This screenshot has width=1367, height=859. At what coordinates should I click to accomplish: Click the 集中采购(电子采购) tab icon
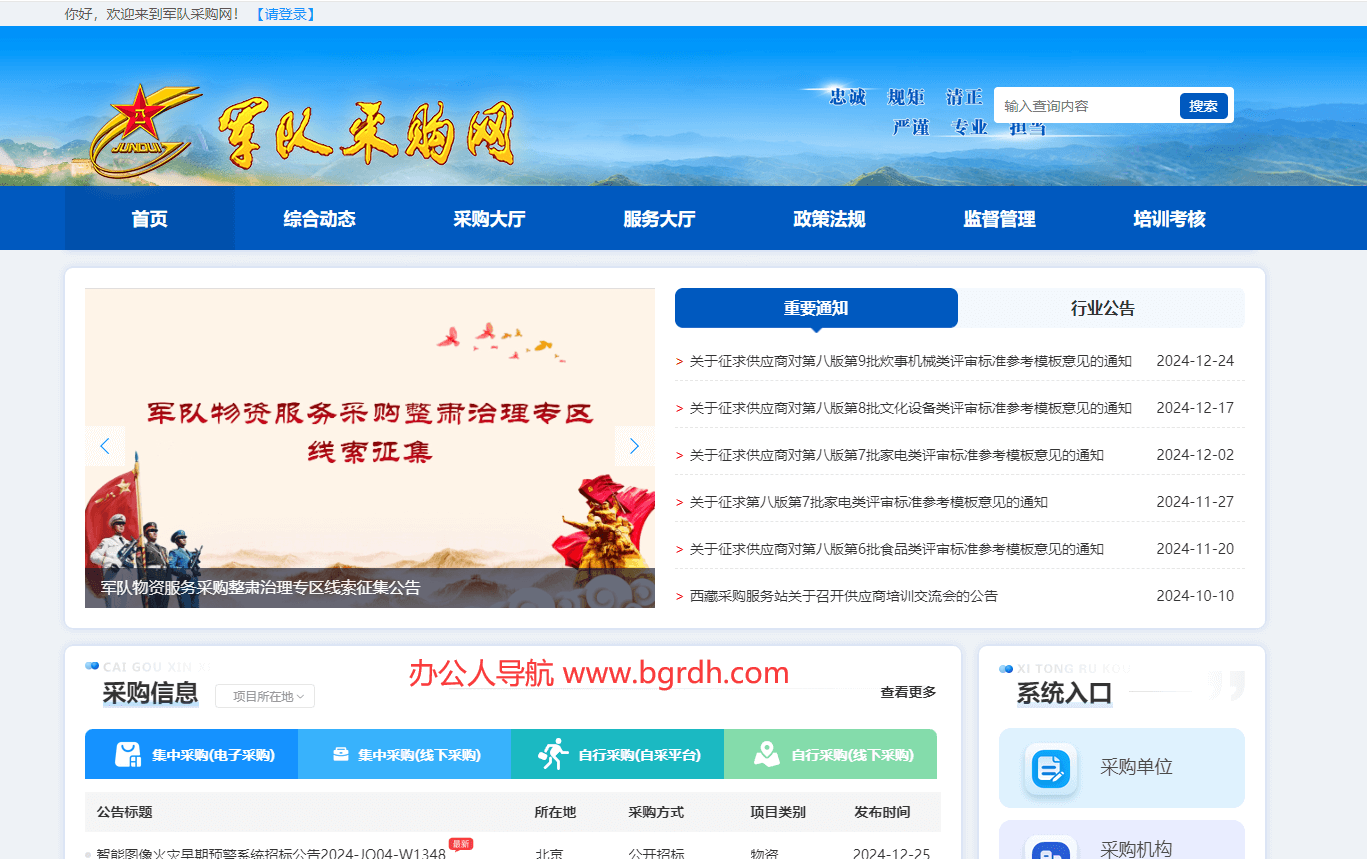pyautogui.click(x=127, y=755)
